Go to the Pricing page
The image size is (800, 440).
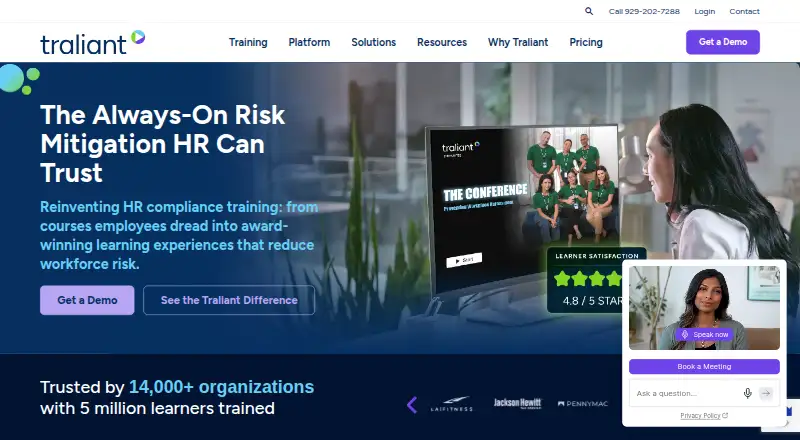pyautogui.click(x=586, y=42)
